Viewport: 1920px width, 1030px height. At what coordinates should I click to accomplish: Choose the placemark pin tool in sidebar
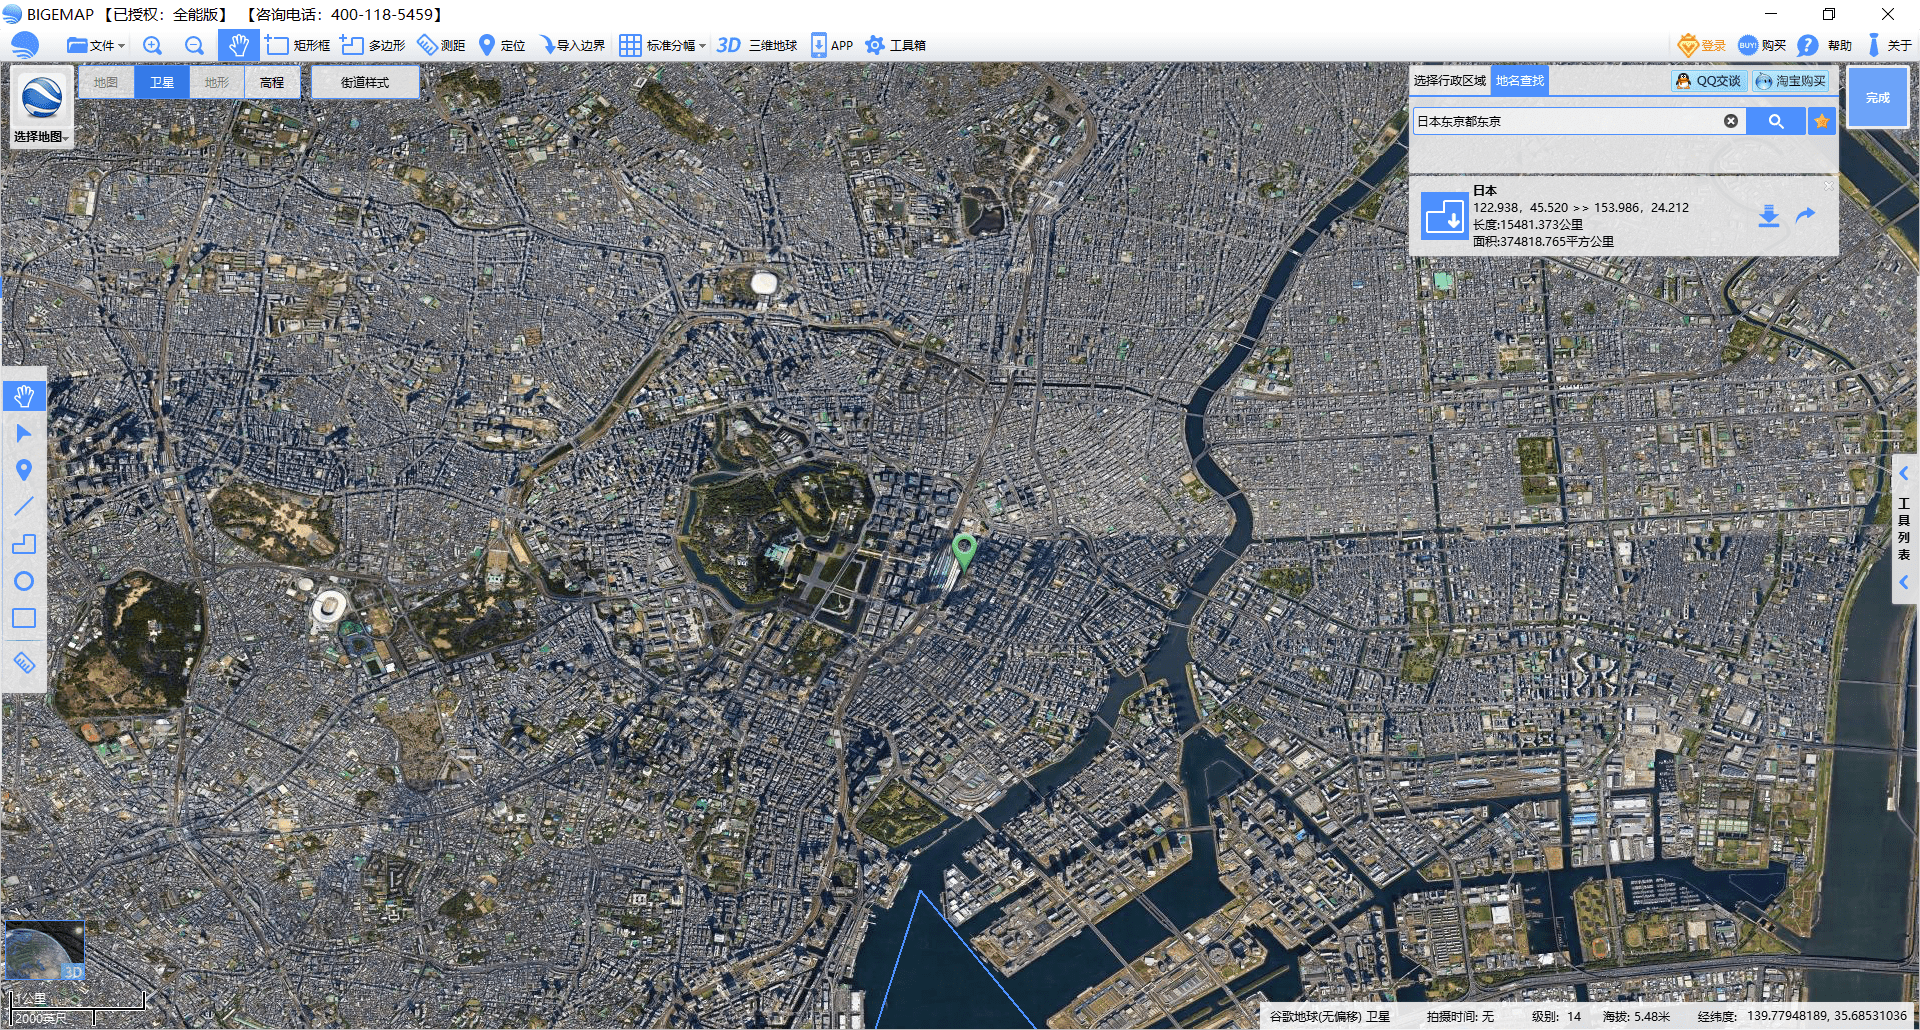[24, 470]
